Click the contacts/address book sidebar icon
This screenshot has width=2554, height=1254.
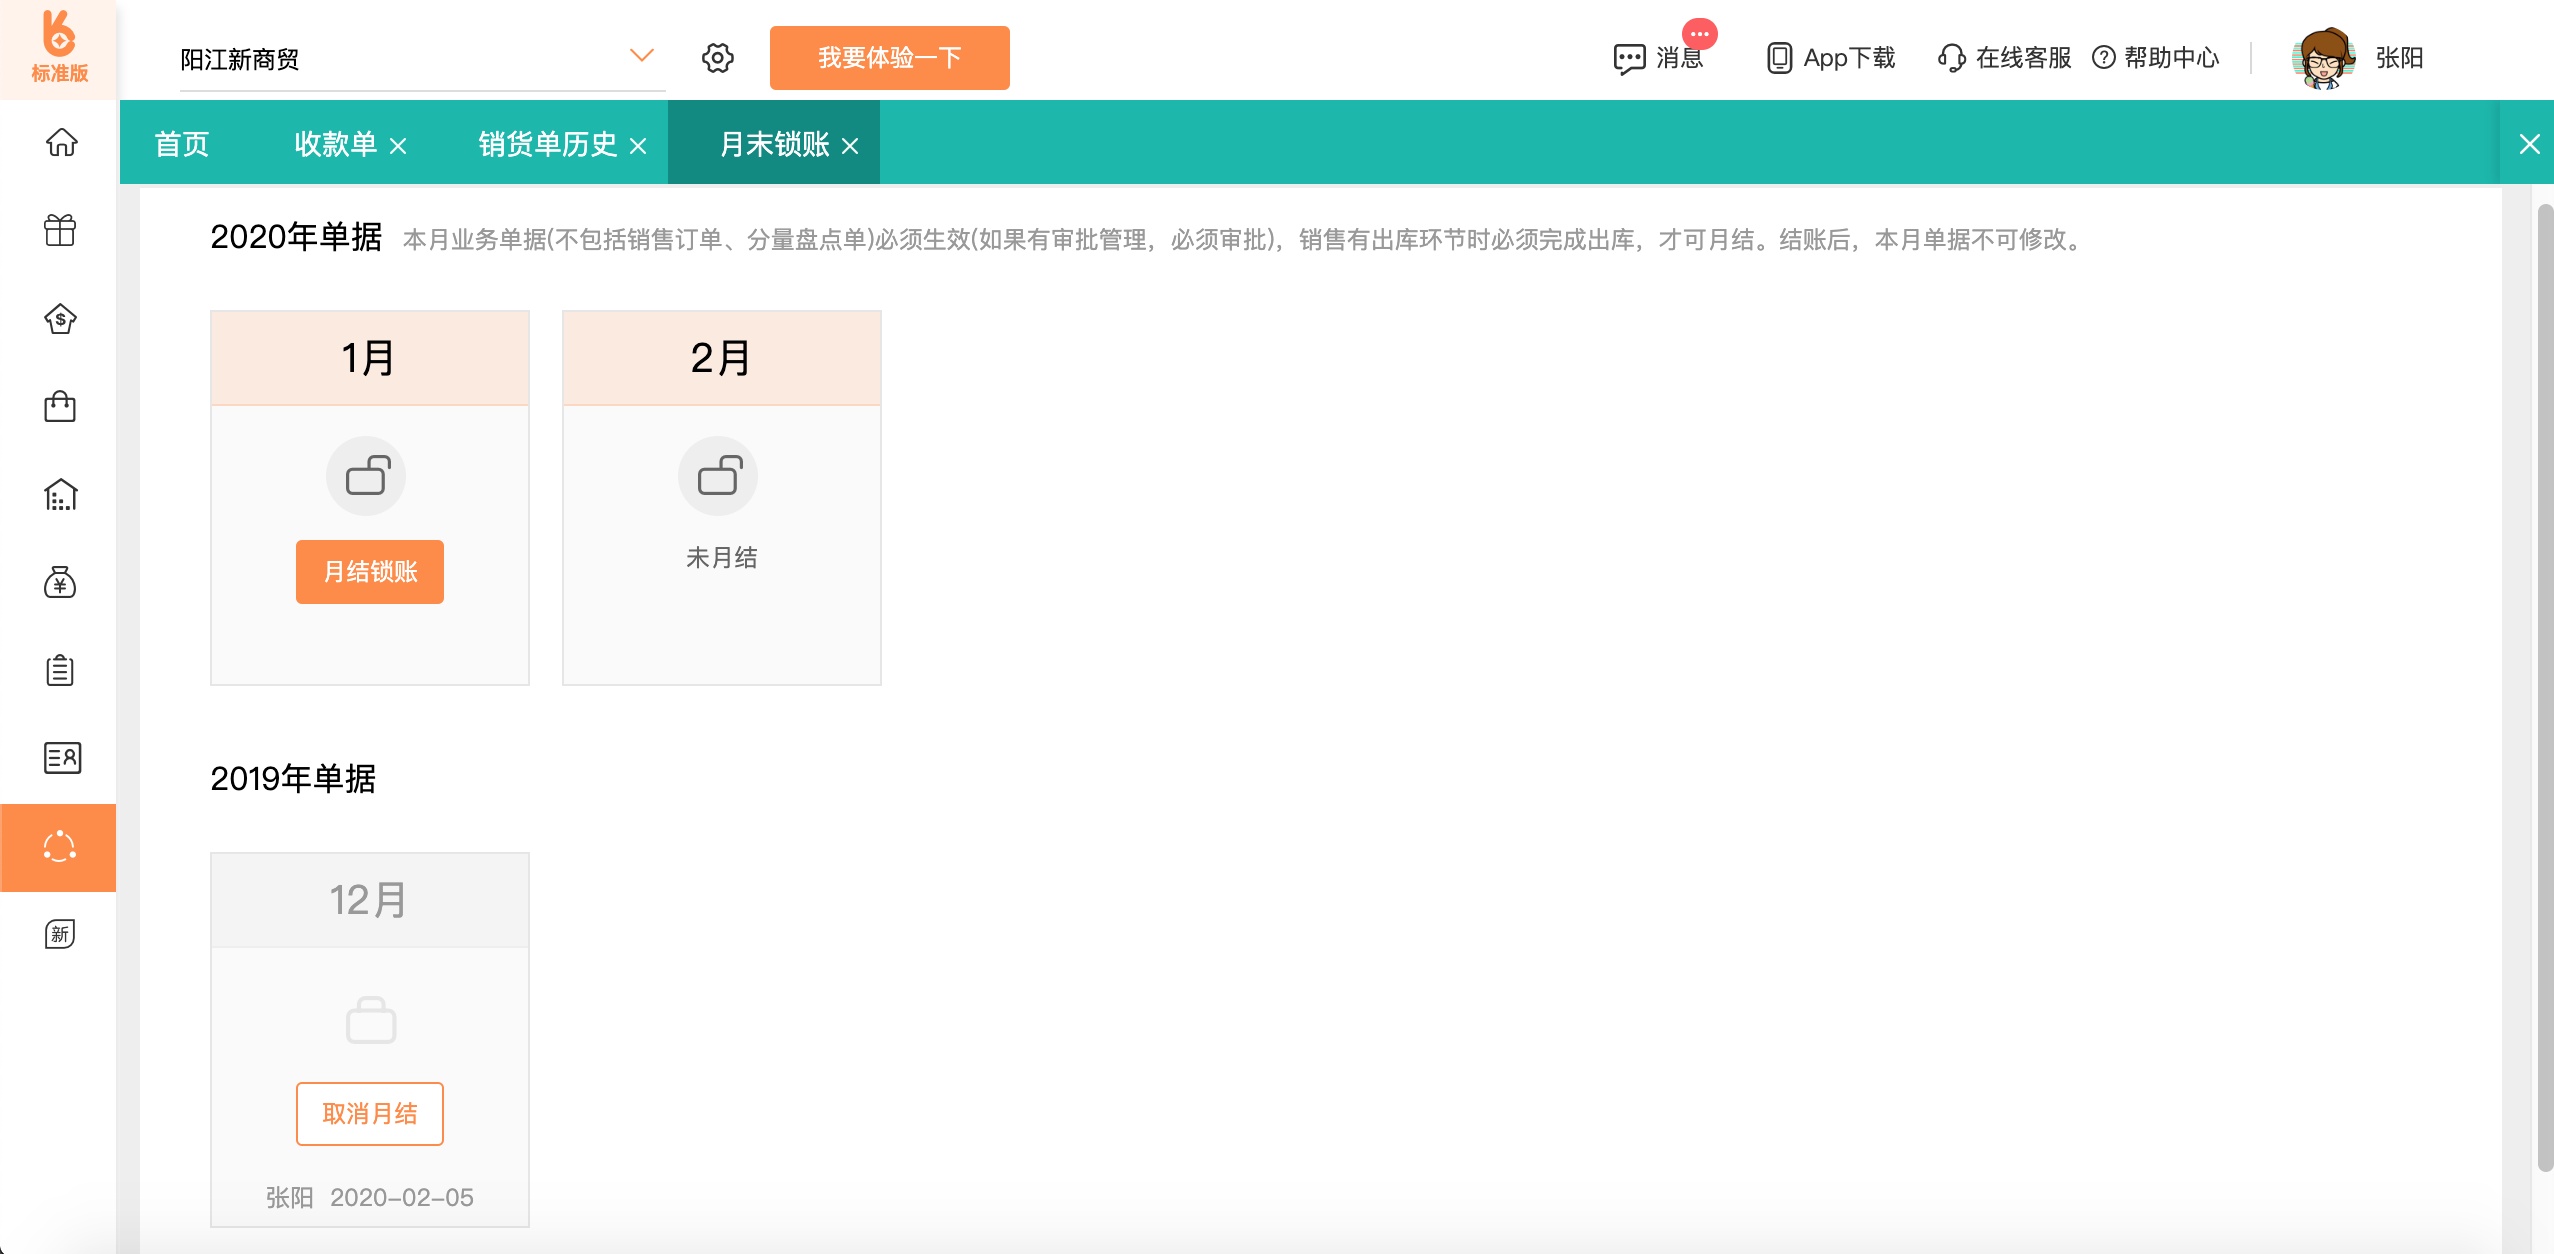tap(59, 757)
